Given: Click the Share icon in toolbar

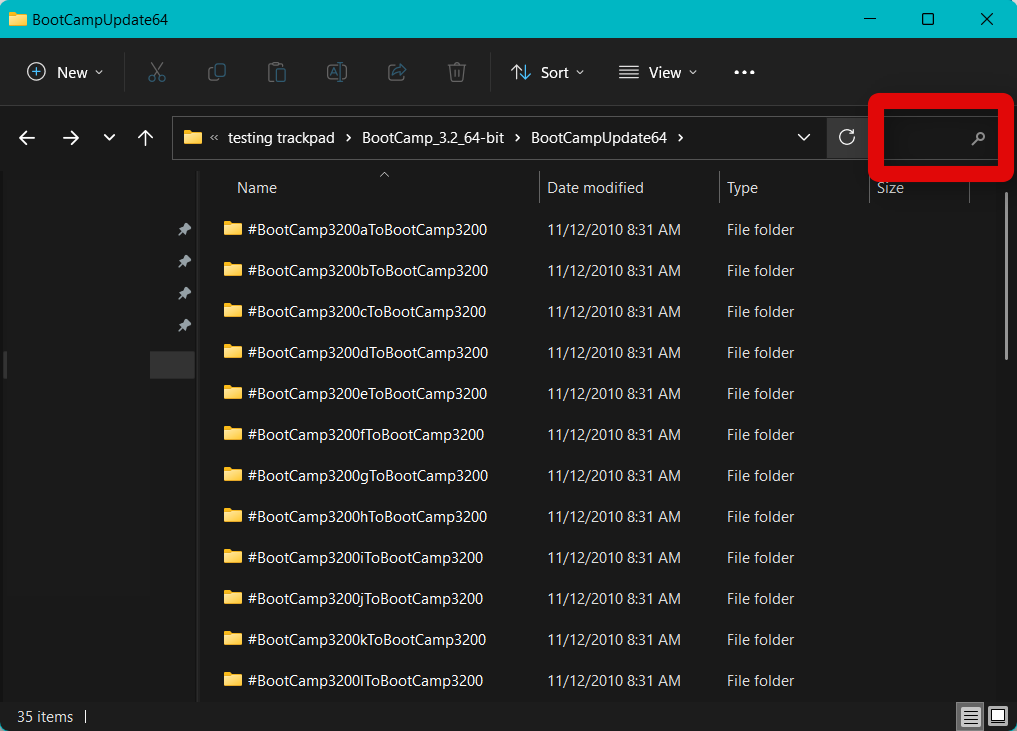Looking at the screenshot, I should coord(397,72).
